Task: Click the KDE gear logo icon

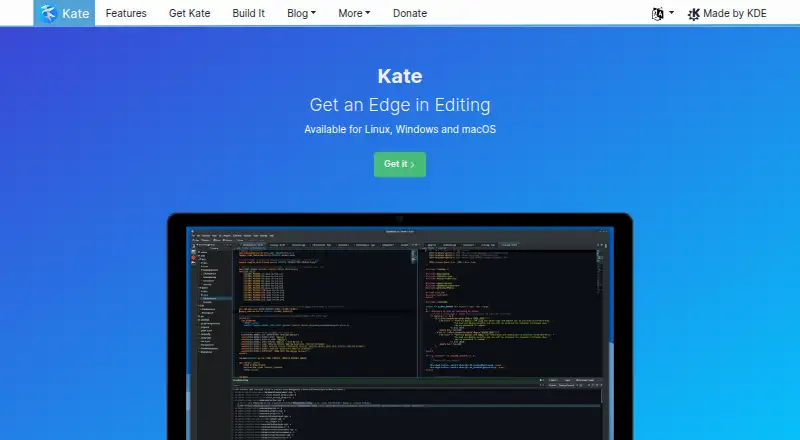Action: pyautogui.click(x=693, y=14)
